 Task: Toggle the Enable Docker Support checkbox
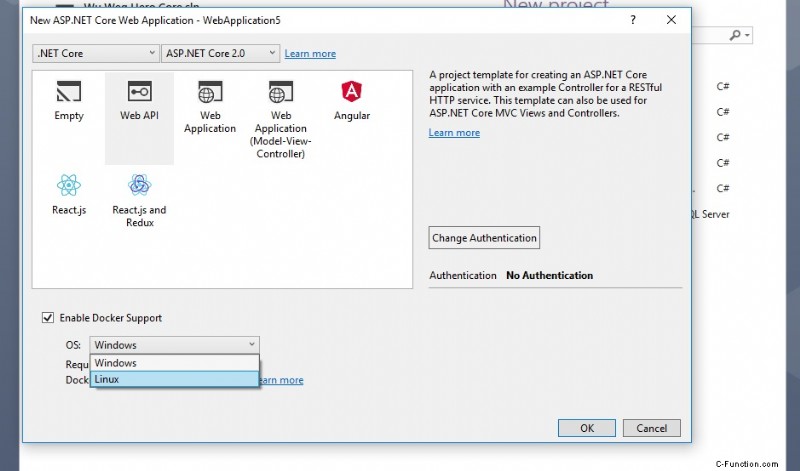tap(47, 318)
